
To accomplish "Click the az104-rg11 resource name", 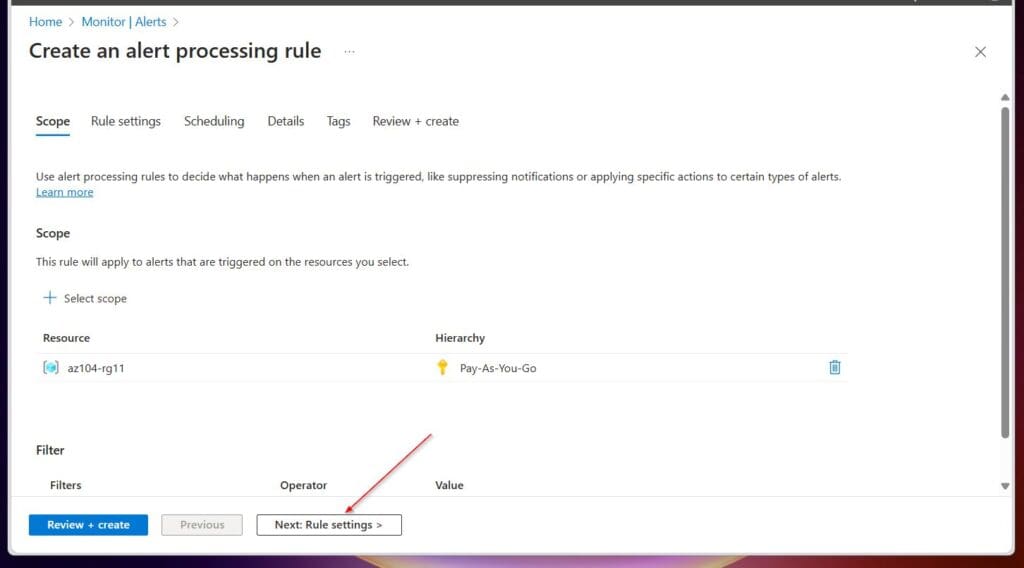I will 96,368.
